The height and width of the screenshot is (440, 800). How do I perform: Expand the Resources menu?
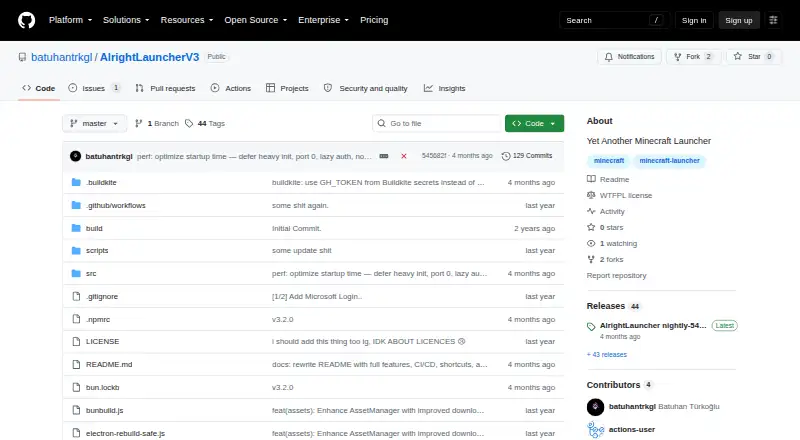coord(187,20)
